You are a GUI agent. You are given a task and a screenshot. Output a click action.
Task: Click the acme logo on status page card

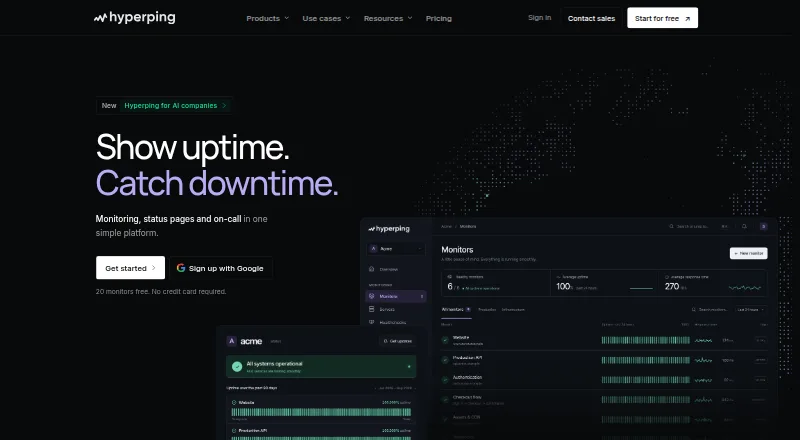[244, 341]
